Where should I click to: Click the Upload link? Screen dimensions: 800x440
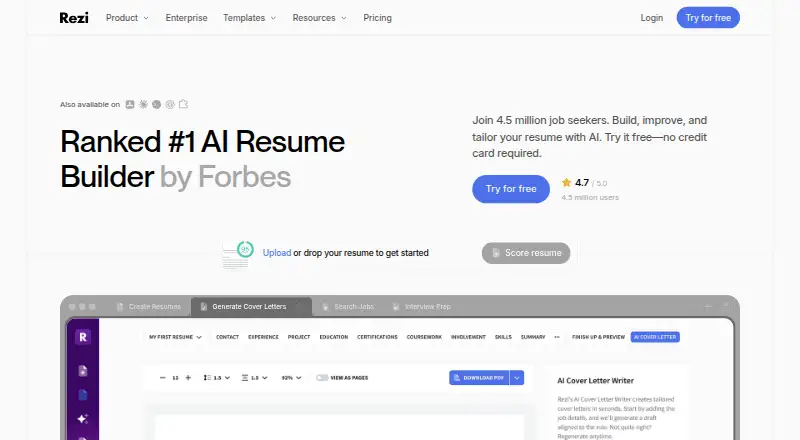point(277,253)
